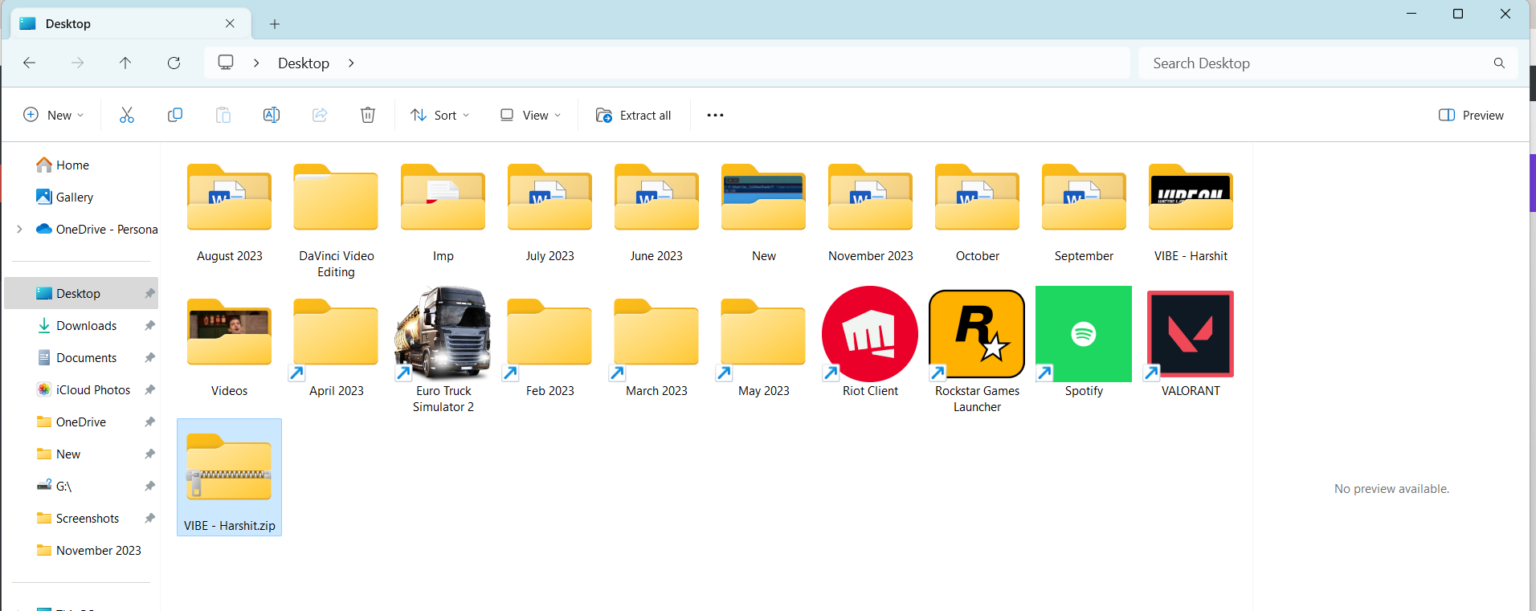Click the Extract all button
Viewport: 1536px width, 611px height.
[634, 114]
